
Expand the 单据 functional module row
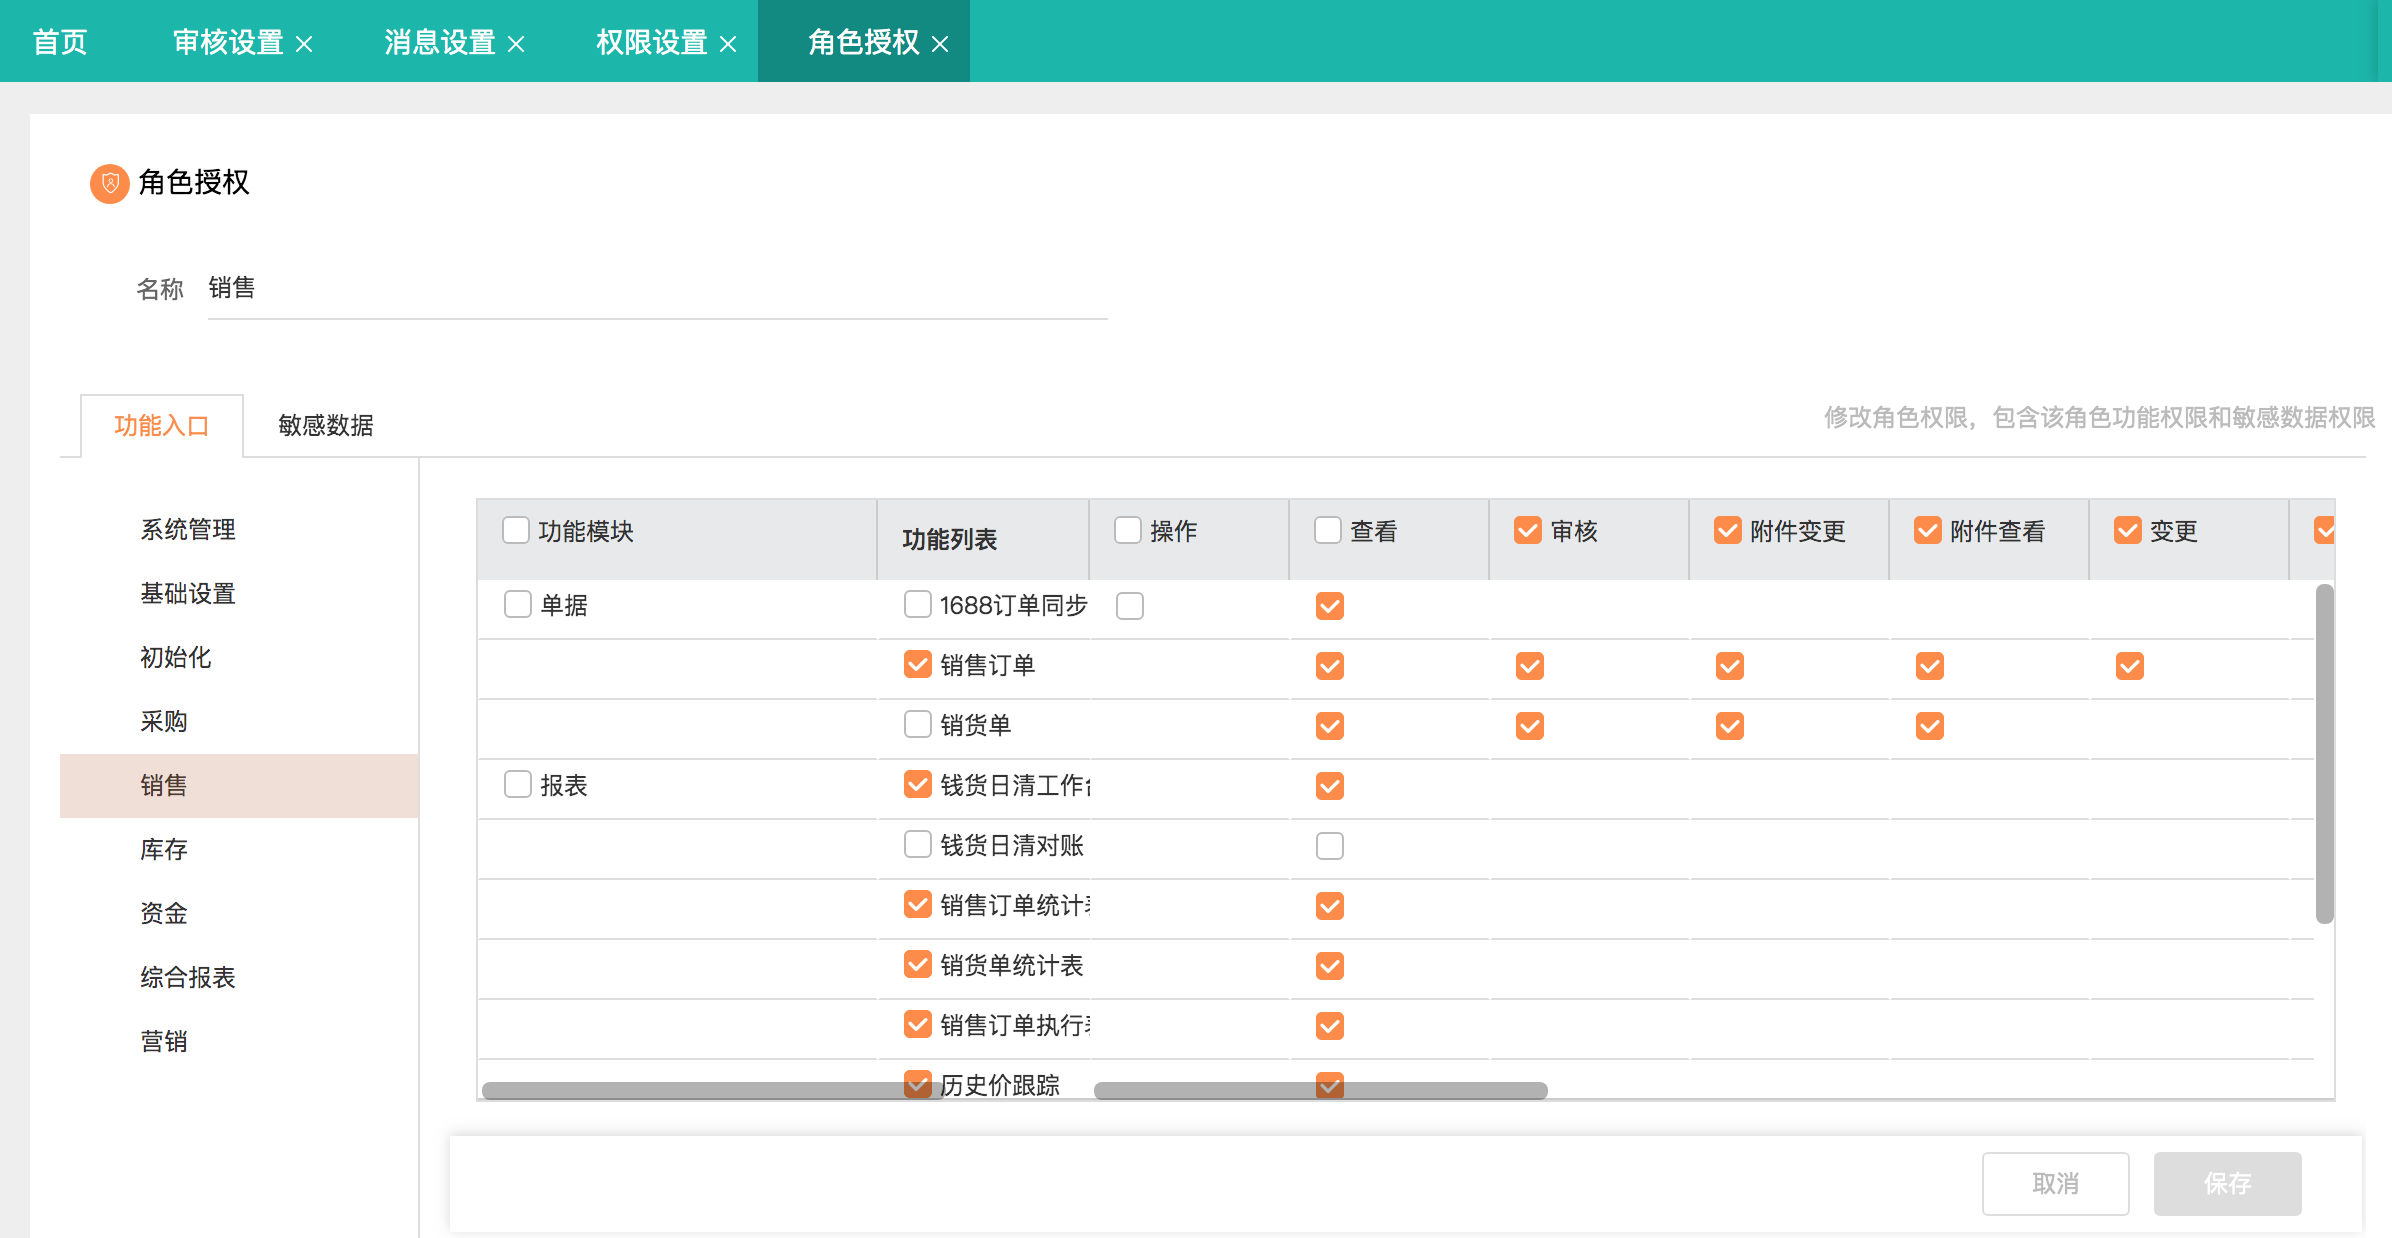coord(562,603)
